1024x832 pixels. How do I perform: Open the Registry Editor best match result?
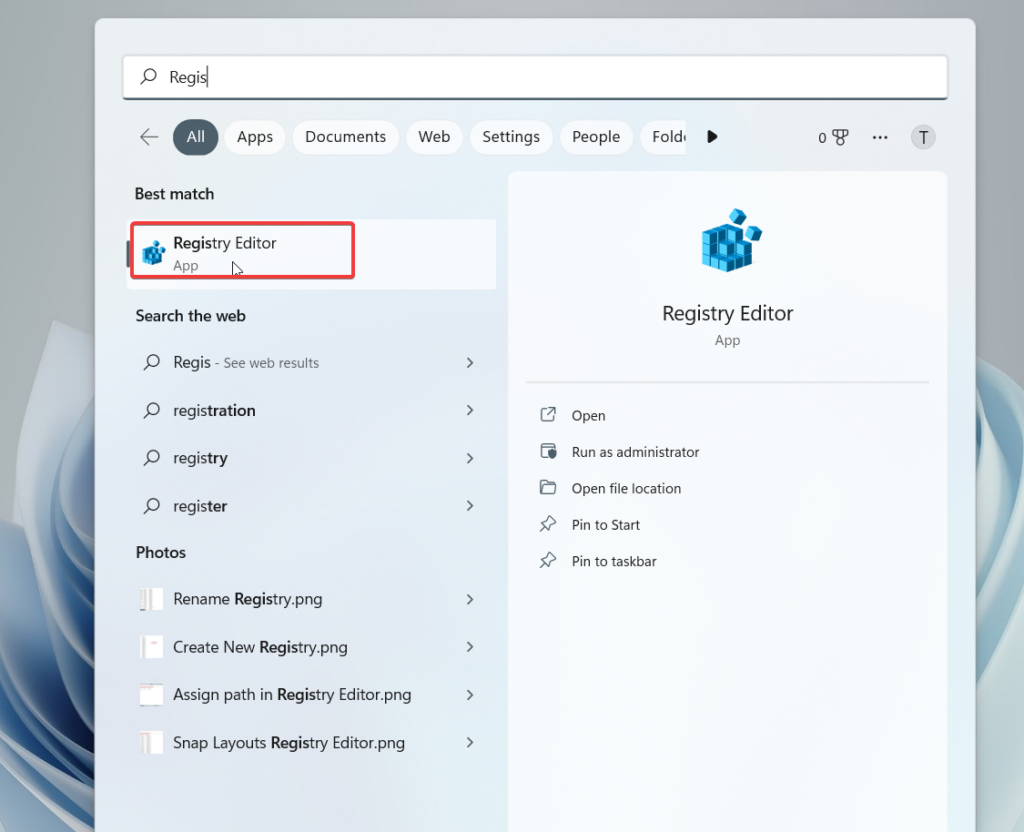click(x=312, y=253)
